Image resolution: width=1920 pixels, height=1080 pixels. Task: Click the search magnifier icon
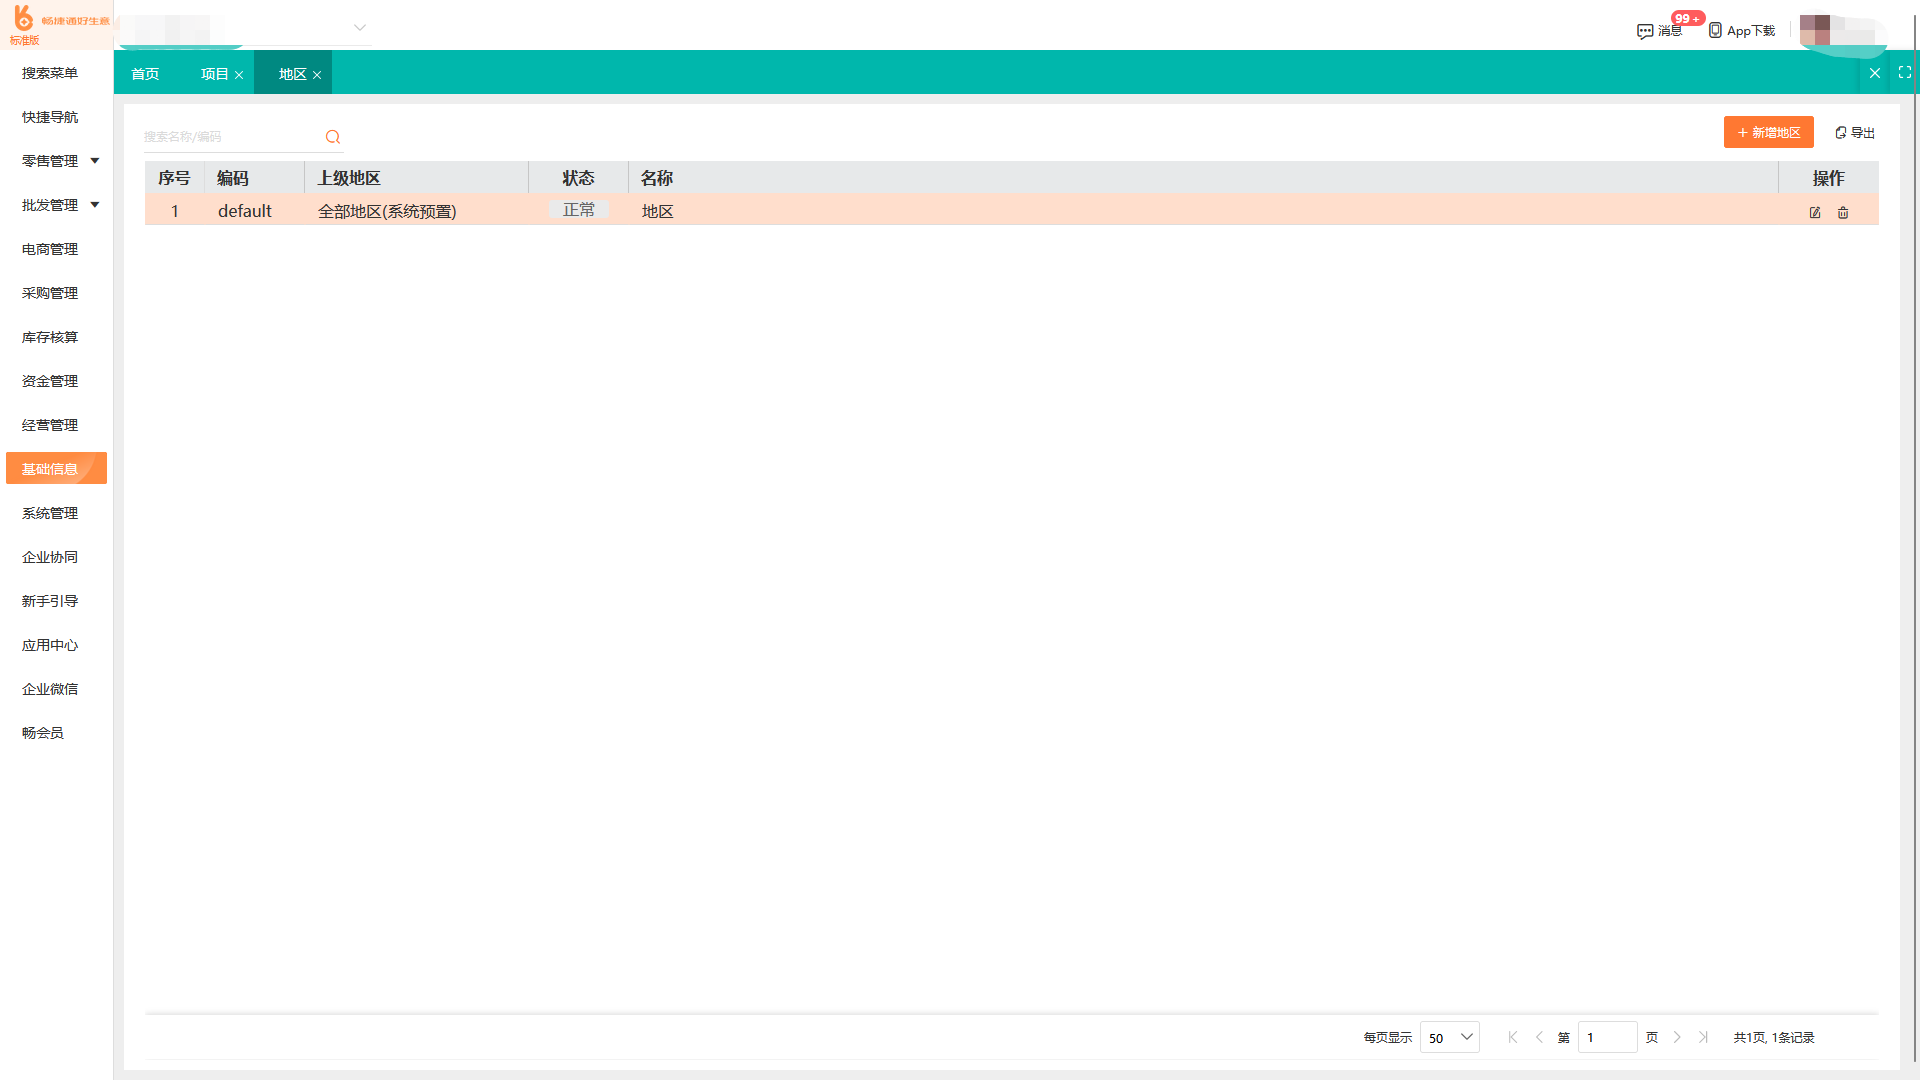(x=332, y=136)
